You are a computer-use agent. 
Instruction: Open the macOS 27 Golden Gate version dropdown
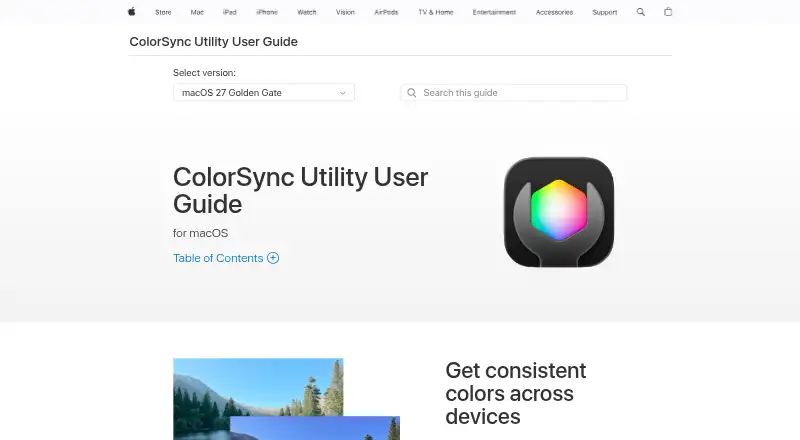tap(264, 92)
